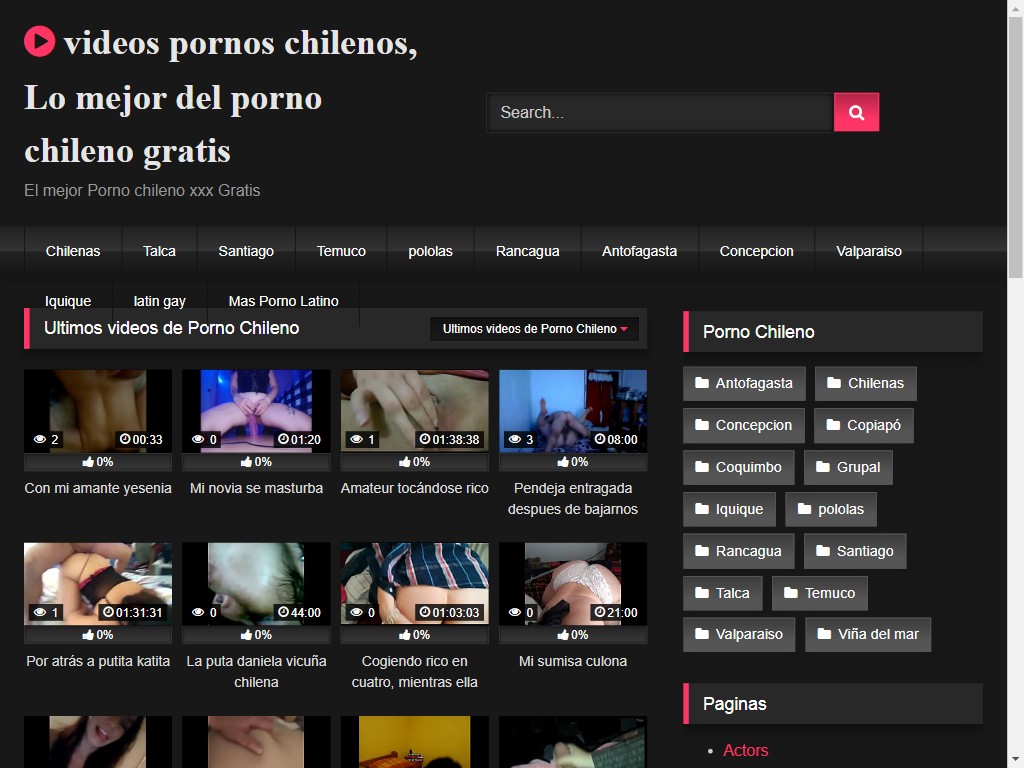The image size is (1024, 768).
Task: Go to Mas Porno Latino menu item
Action: (x=283, y=301)
